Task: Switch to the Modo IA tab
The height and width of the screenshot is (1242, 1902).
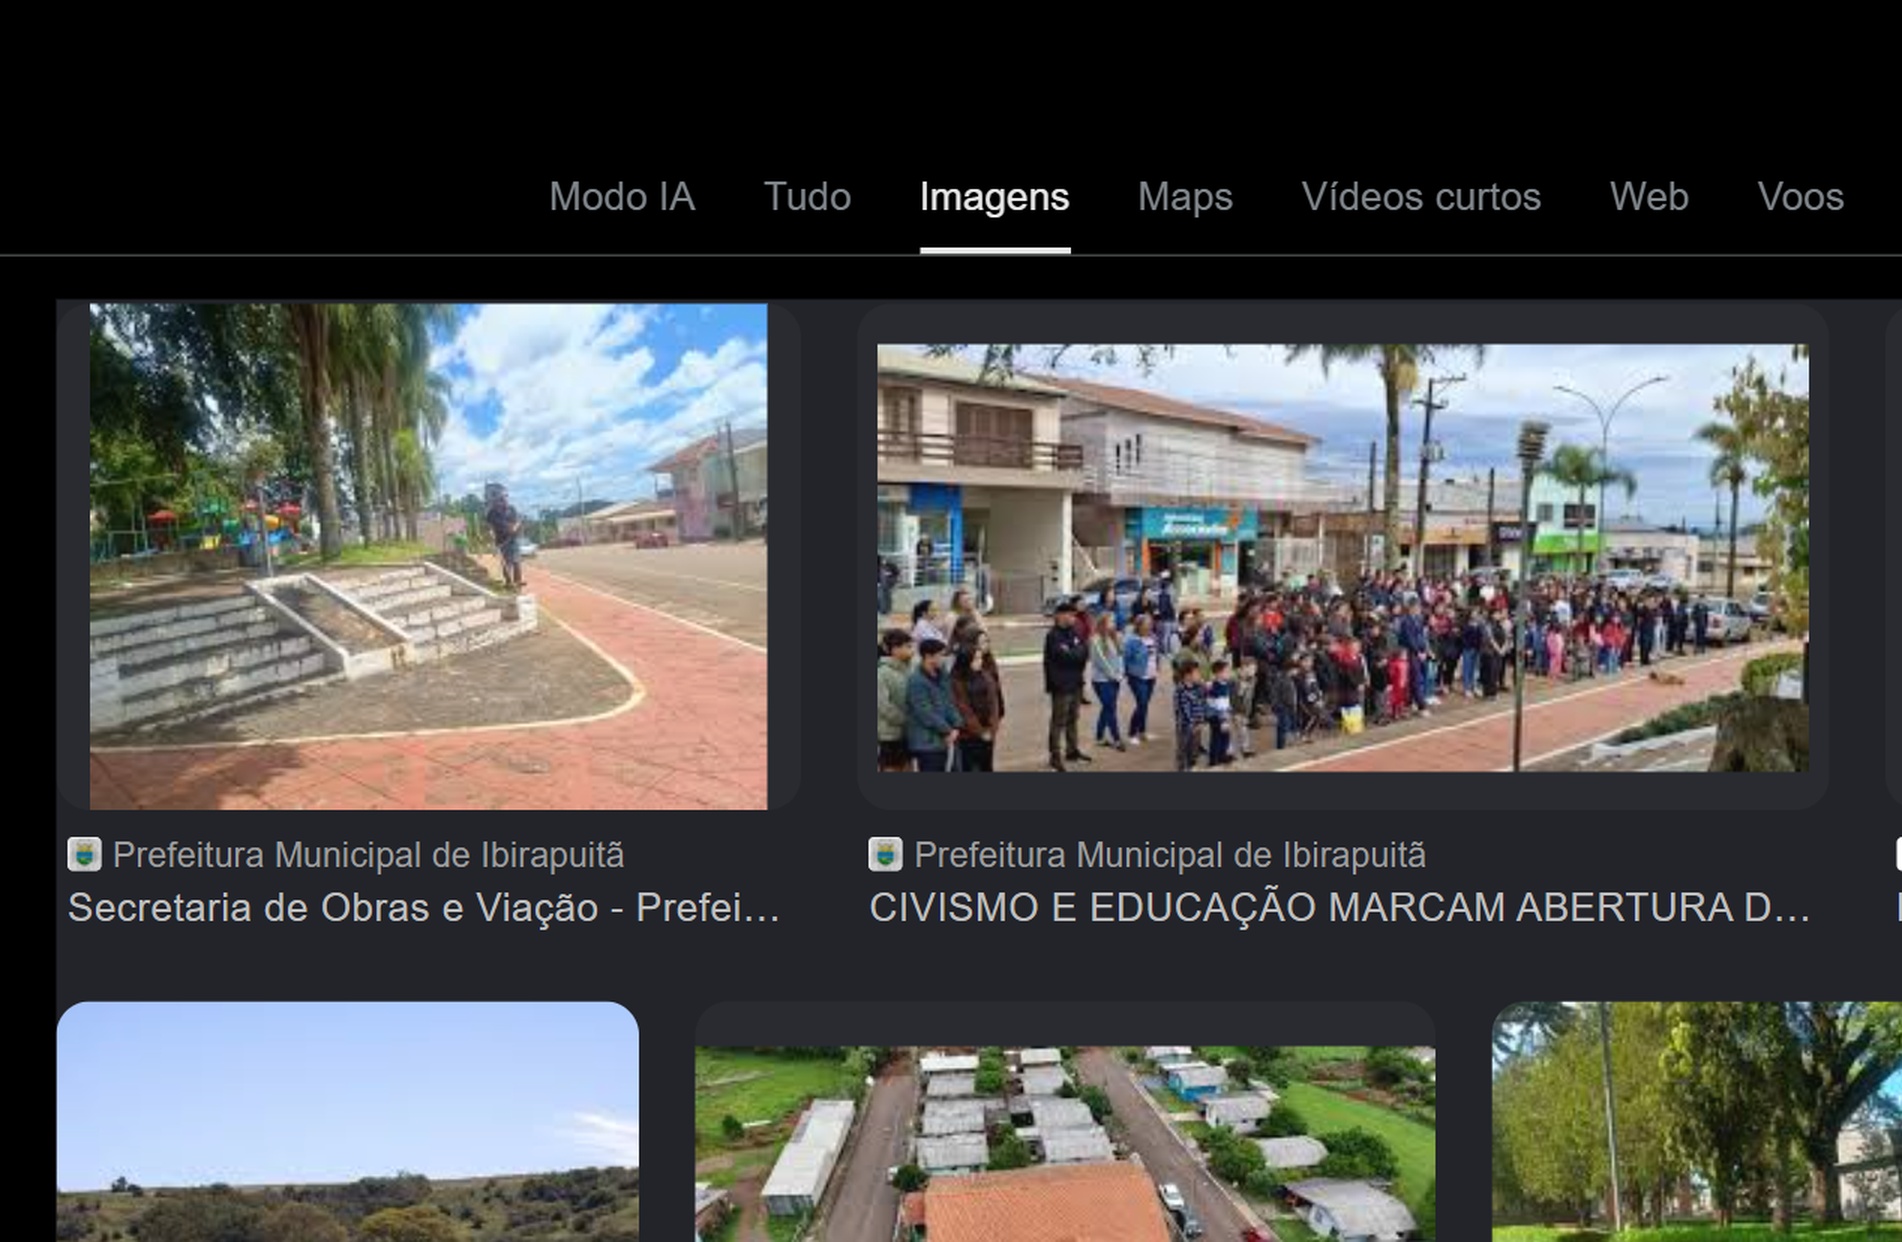Action: coord(621,197)
